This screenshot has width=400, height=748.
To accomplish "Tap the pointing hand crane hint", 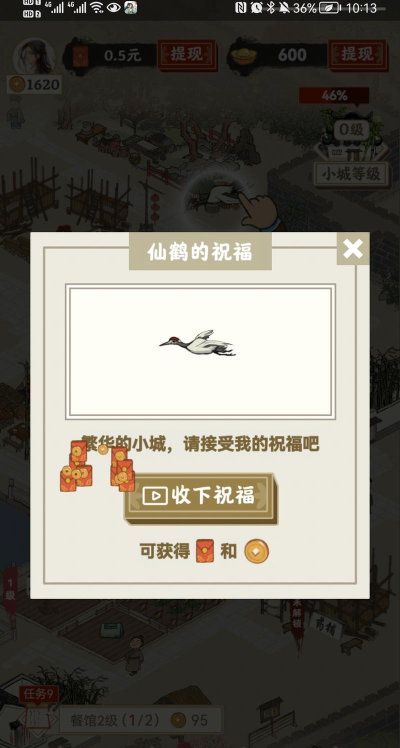I will [x=258, y=210].
